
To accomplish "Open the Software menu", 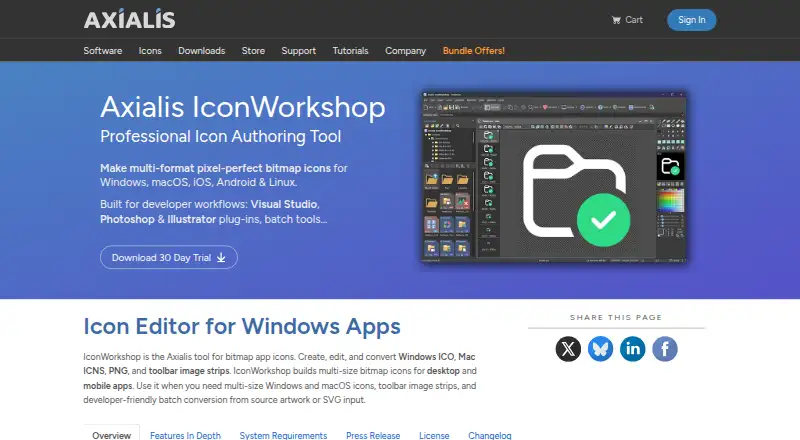I will tap(103, 51).
